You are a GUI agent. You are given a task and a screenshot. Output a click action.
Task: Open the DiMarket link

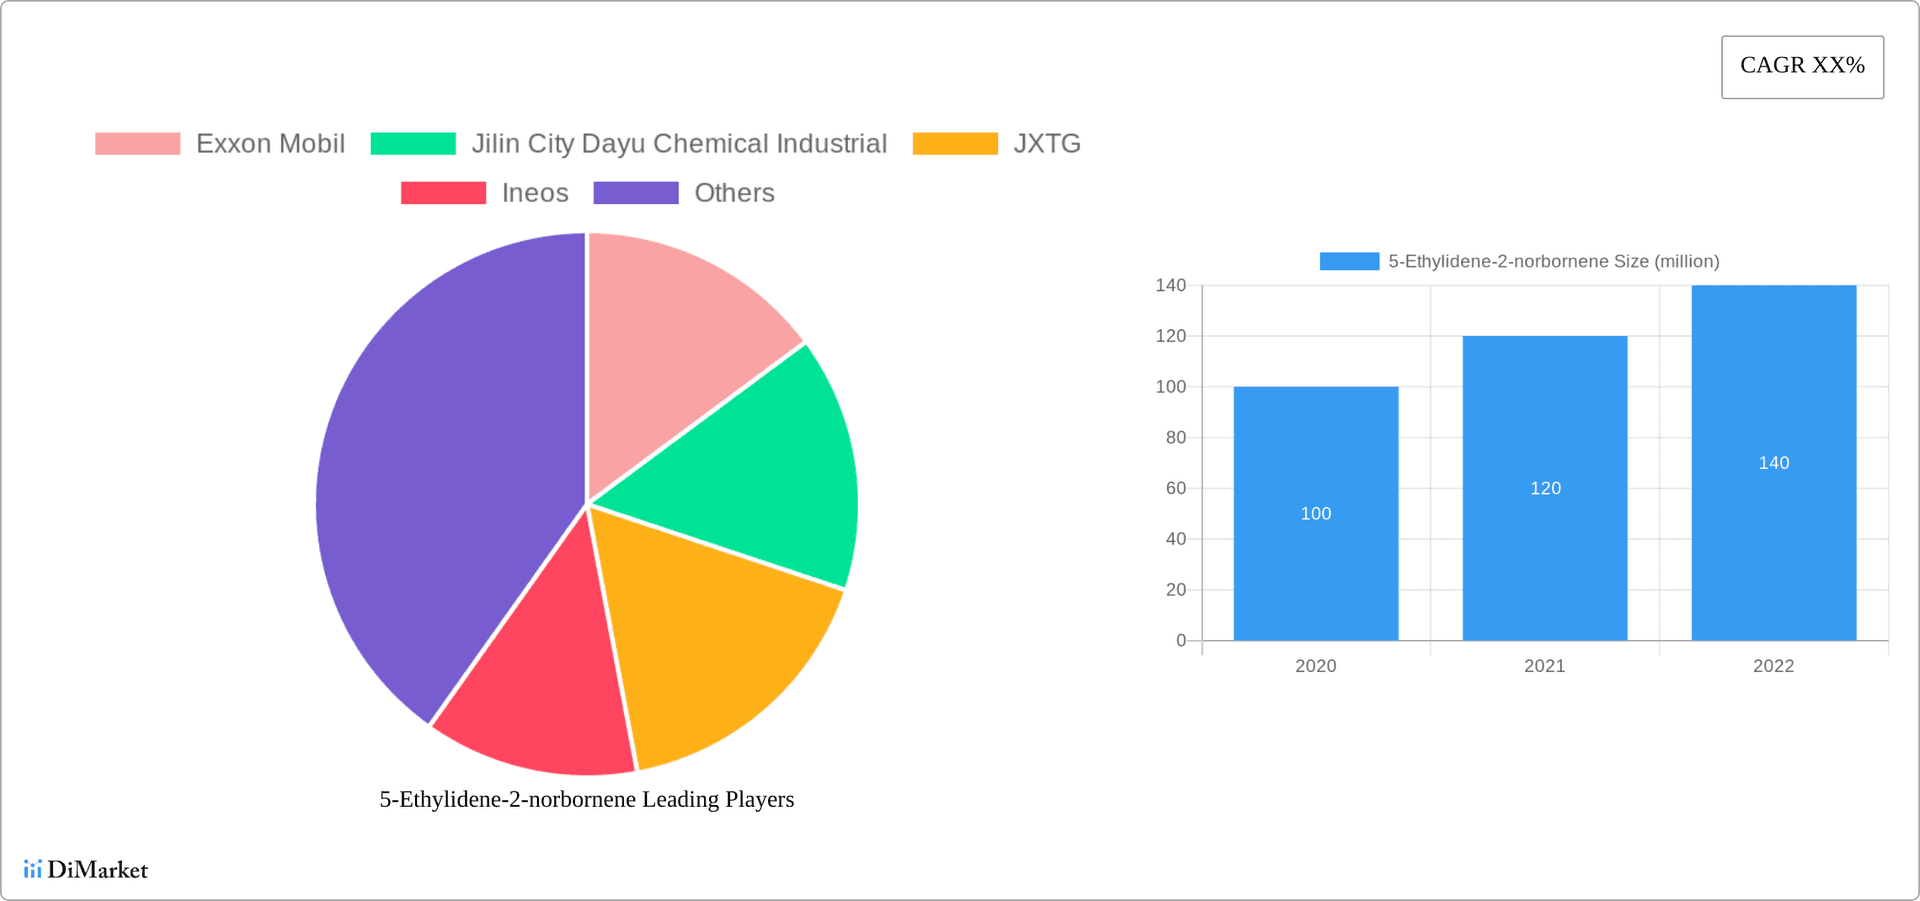point(88,868)
